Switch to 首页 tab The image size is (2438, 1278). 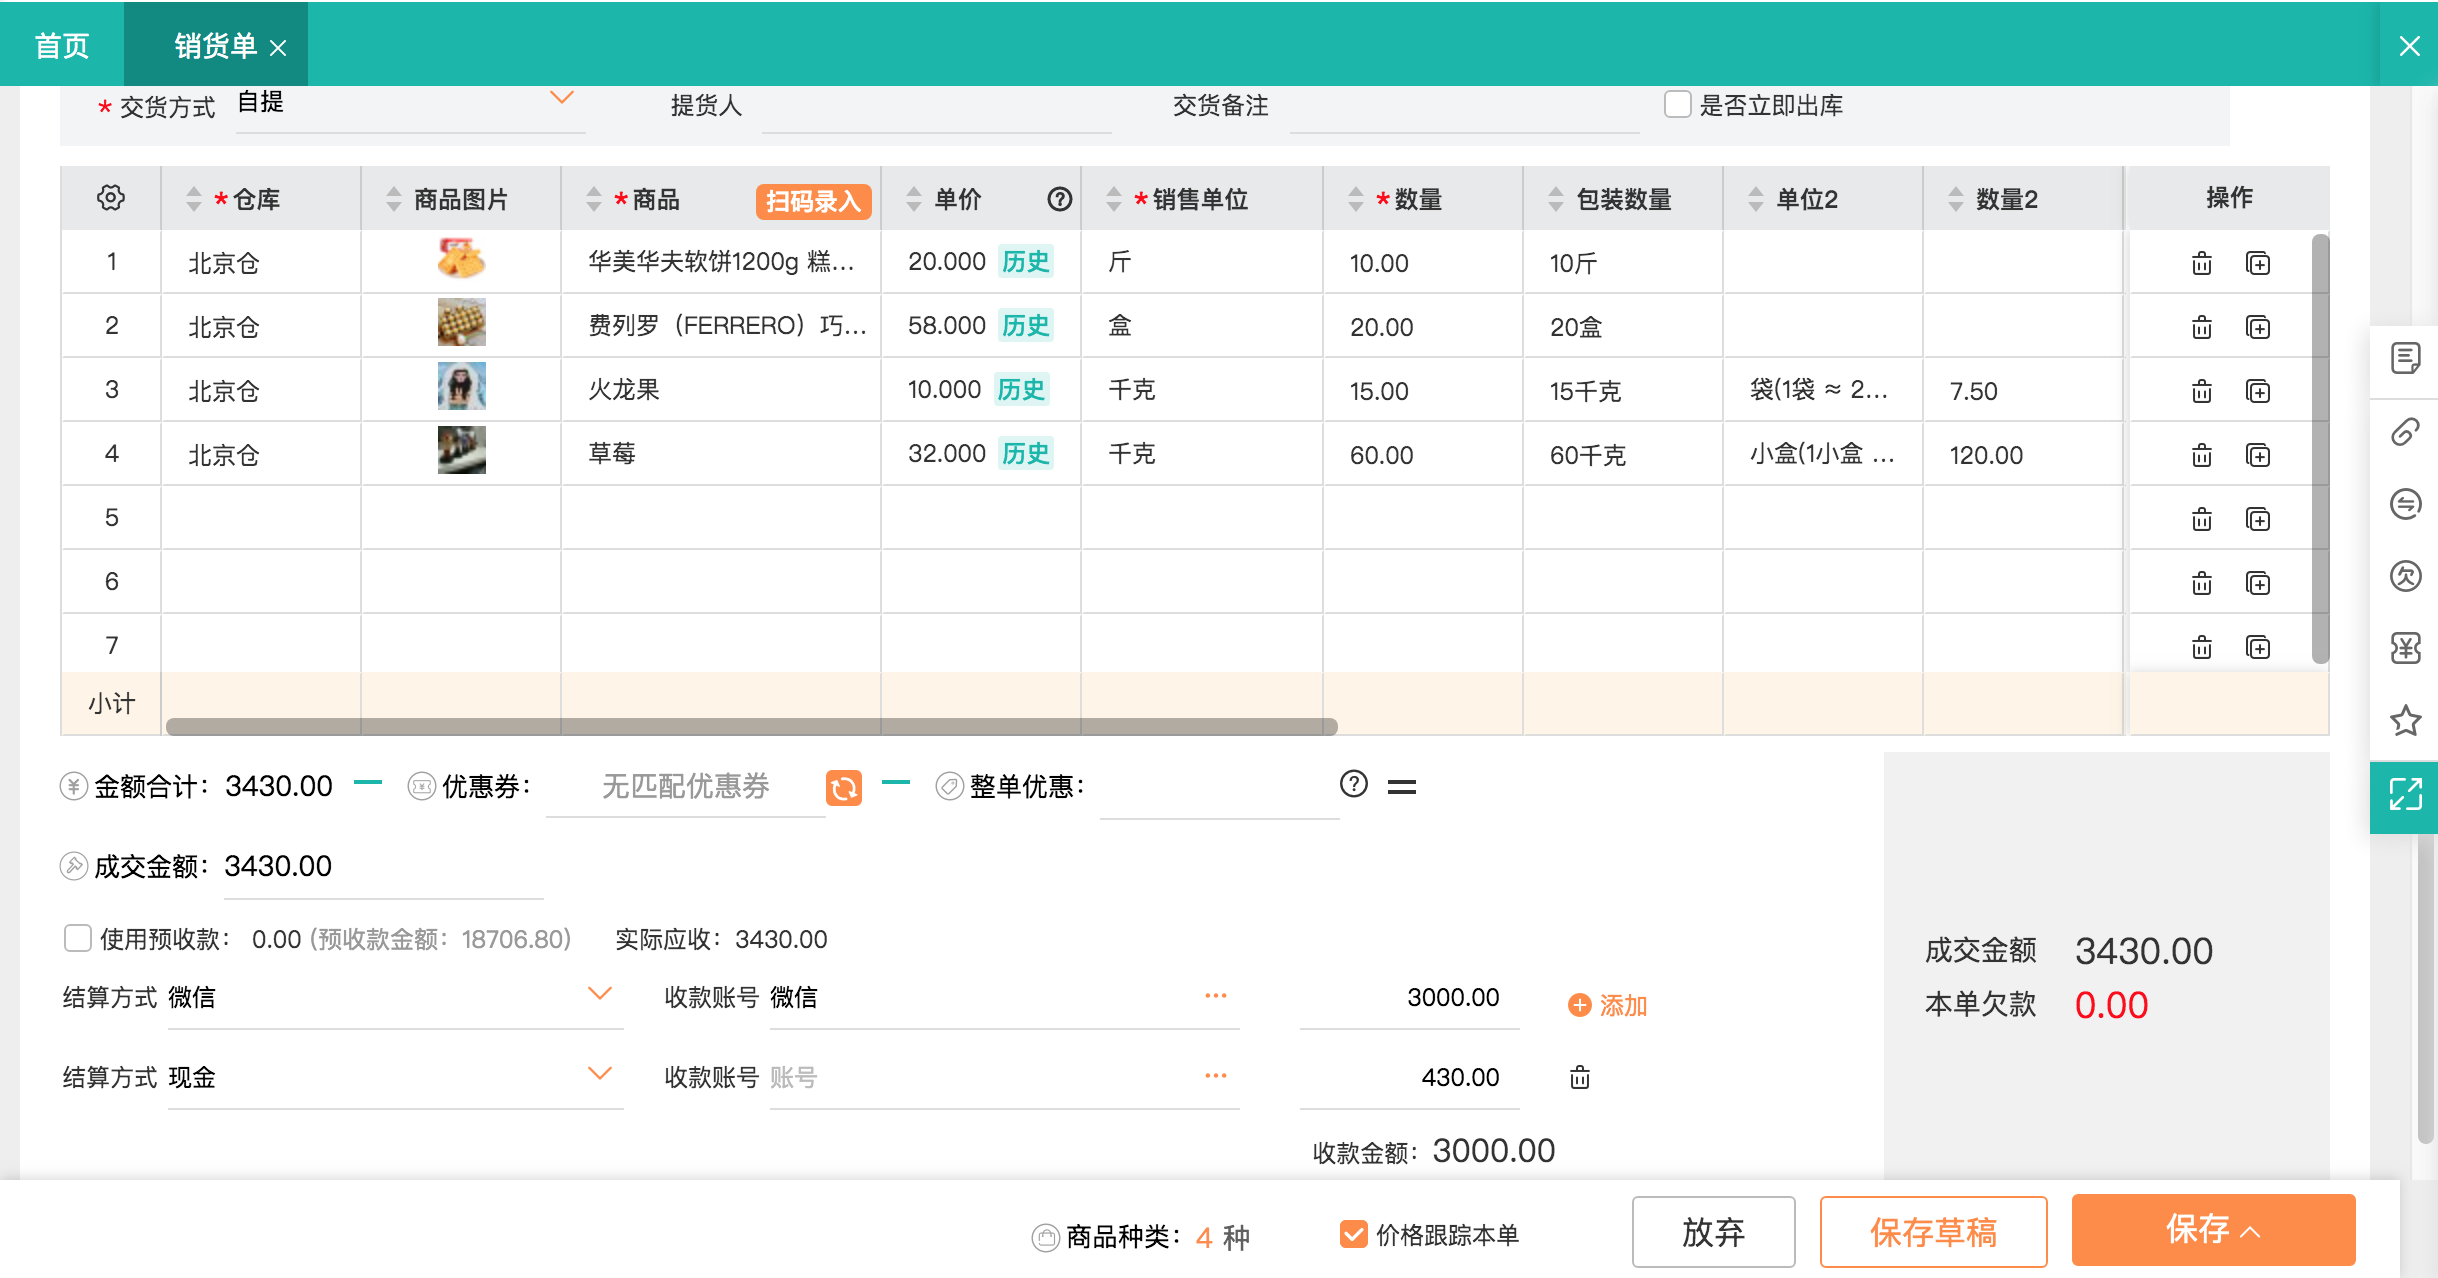click(x=64, y=45)
